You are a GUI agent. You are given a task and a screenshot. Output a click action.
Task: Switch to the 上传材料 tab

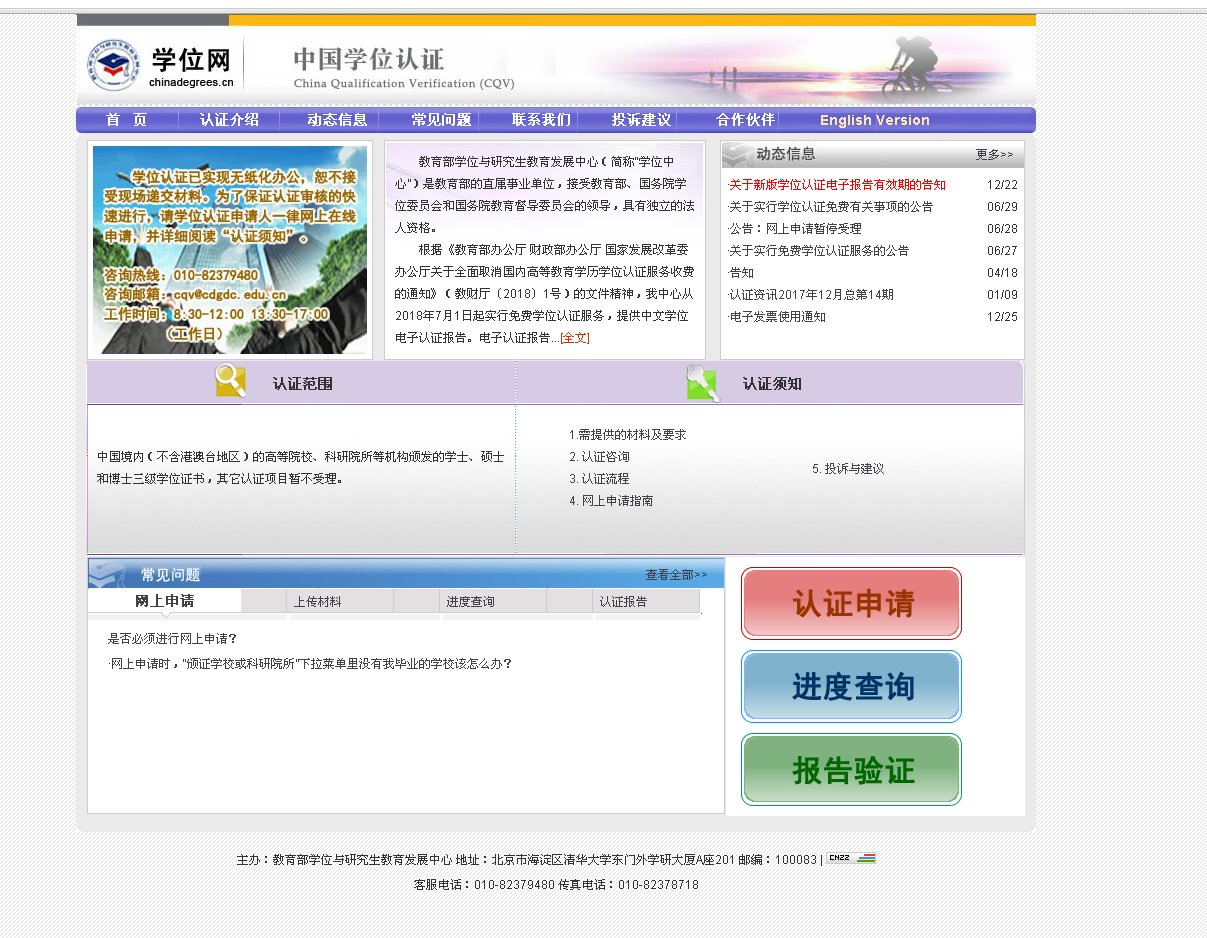pos(316,601)
